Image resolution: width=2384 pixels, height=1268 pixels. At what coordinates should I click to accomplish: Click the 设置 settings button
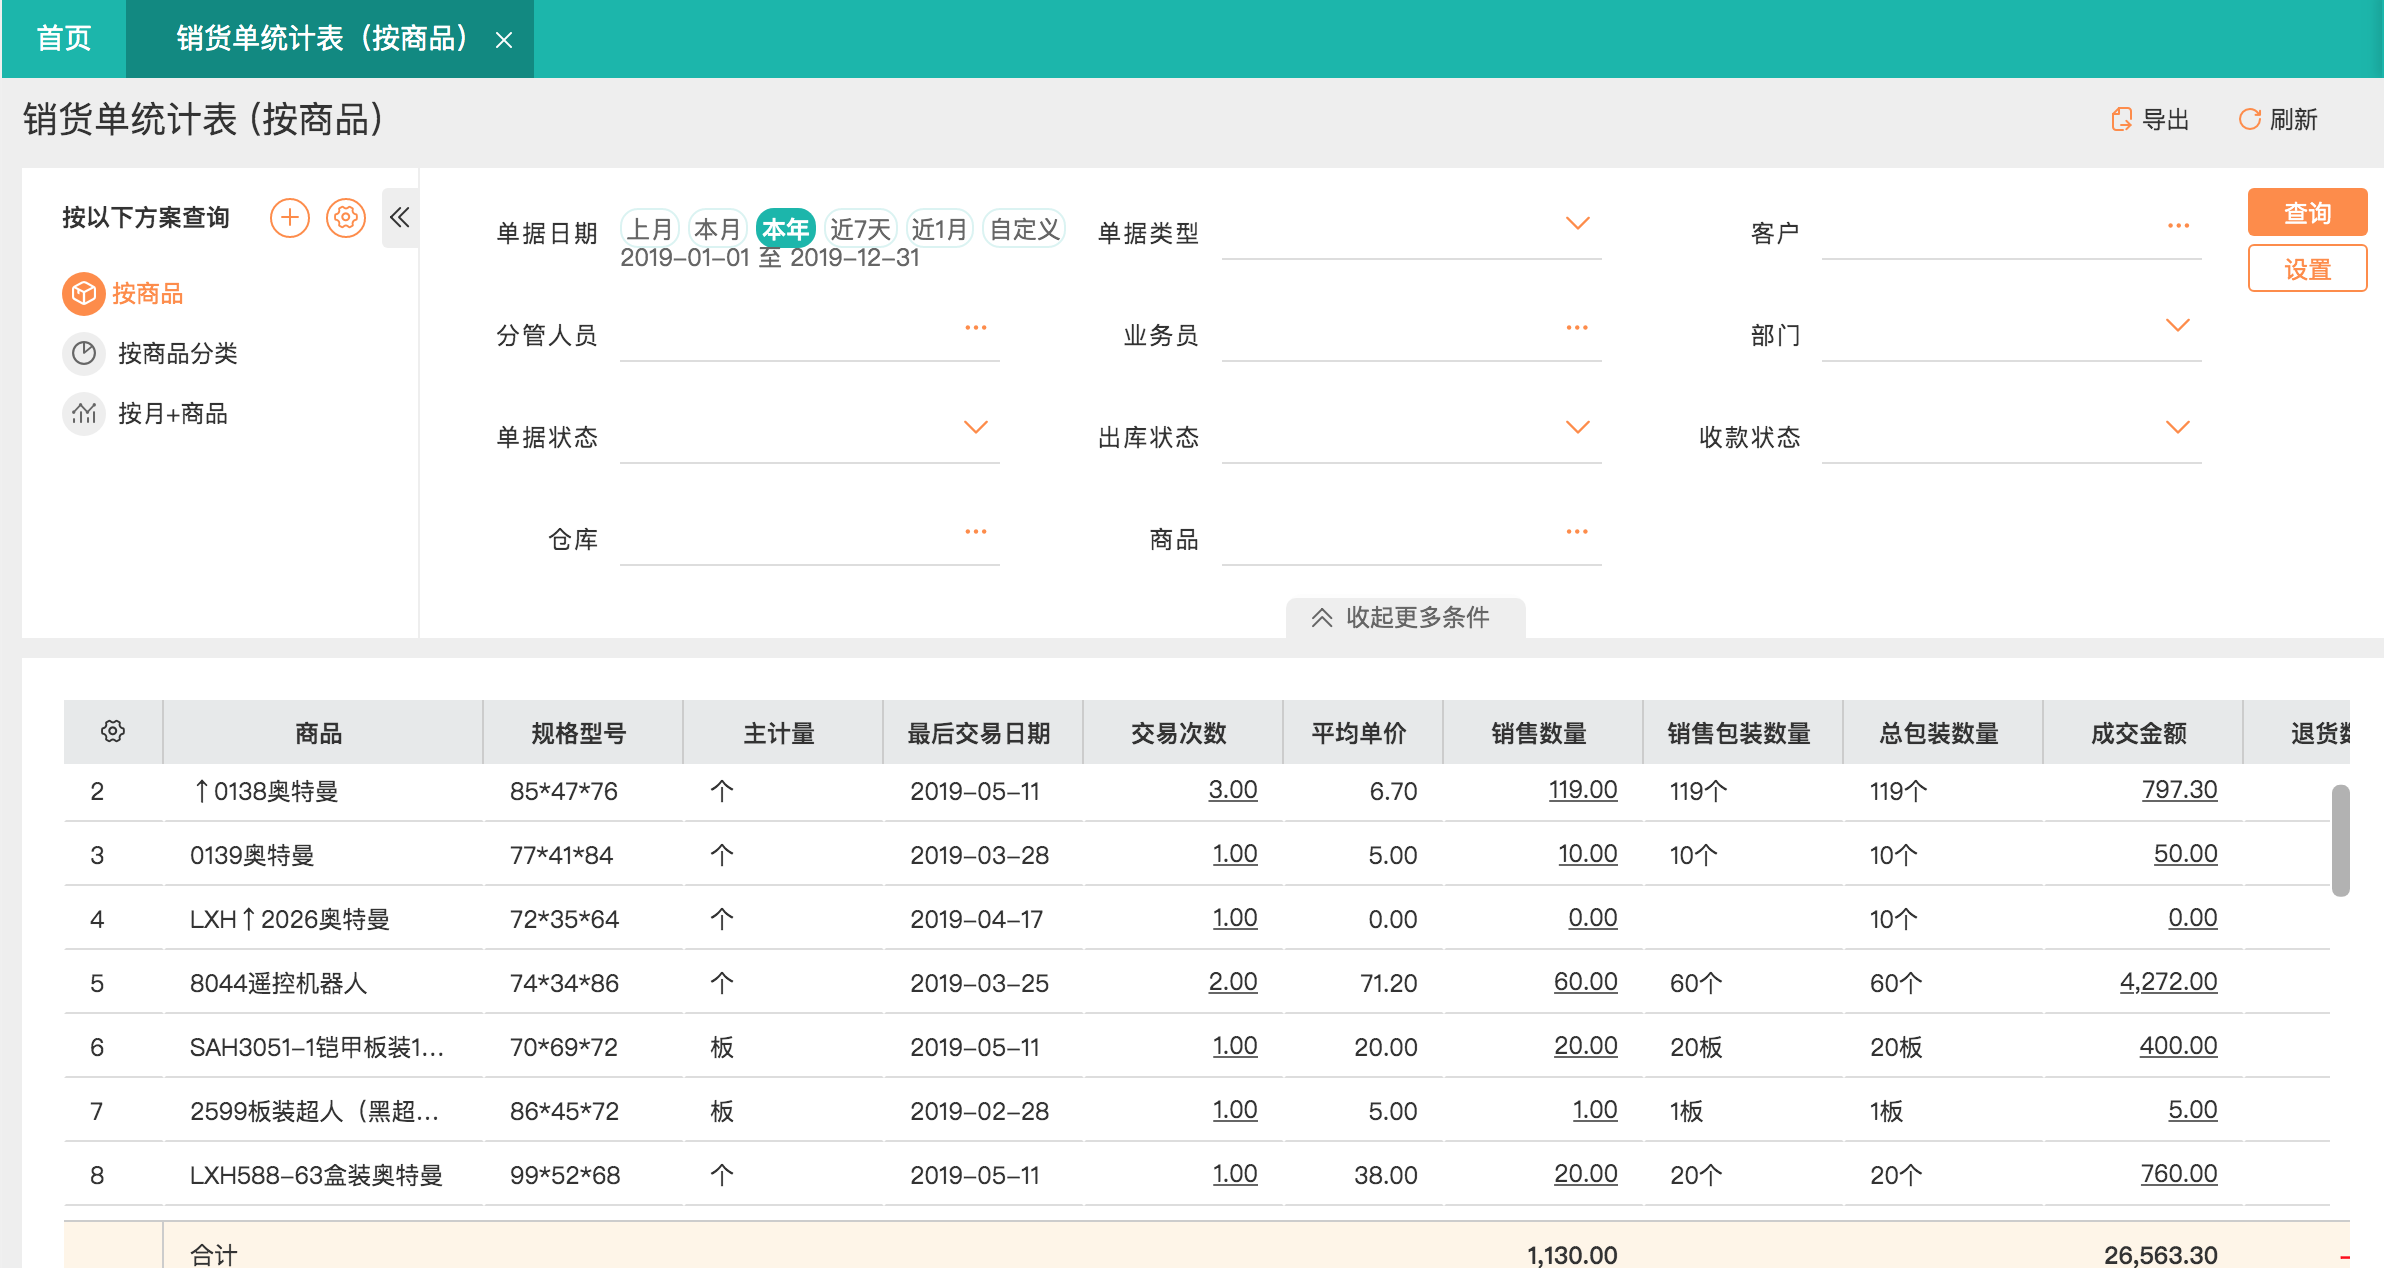pos(2304,271)
